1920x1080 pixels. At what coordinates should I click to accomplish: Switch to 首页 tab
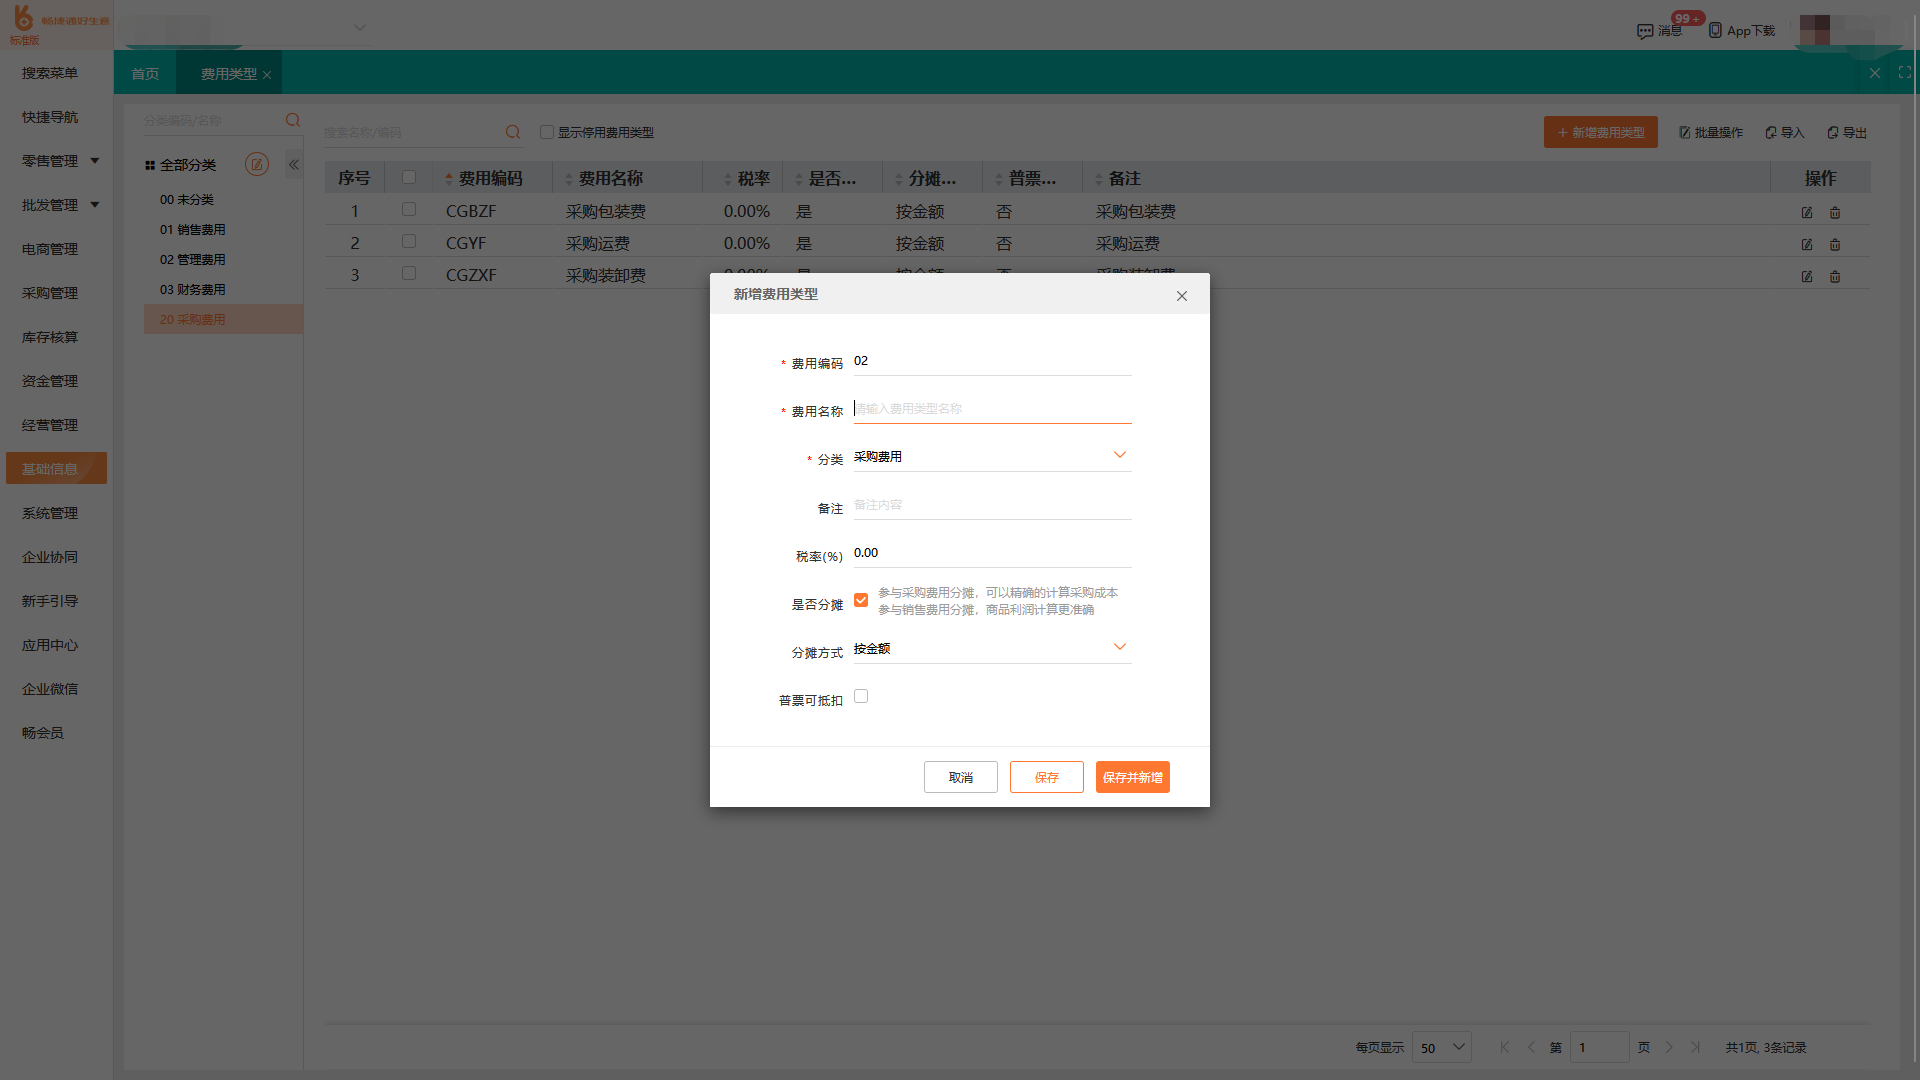click(144, 74)
